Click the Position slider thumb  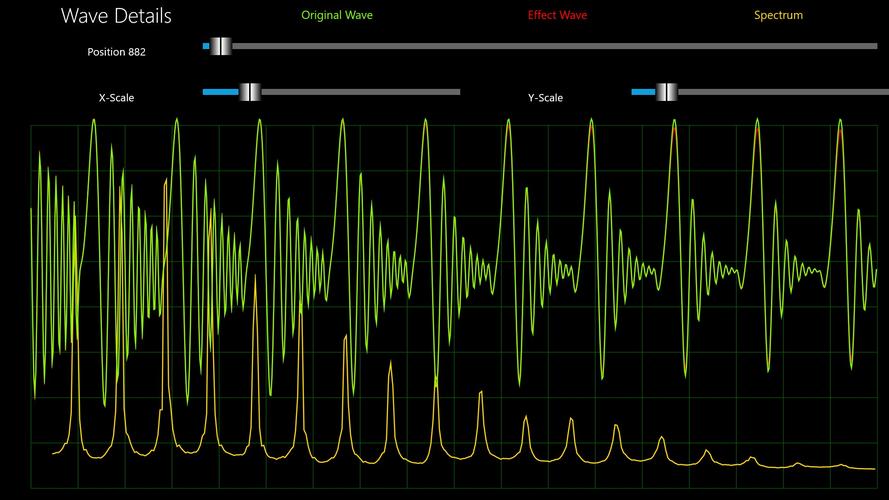click(x=220, y=46)
